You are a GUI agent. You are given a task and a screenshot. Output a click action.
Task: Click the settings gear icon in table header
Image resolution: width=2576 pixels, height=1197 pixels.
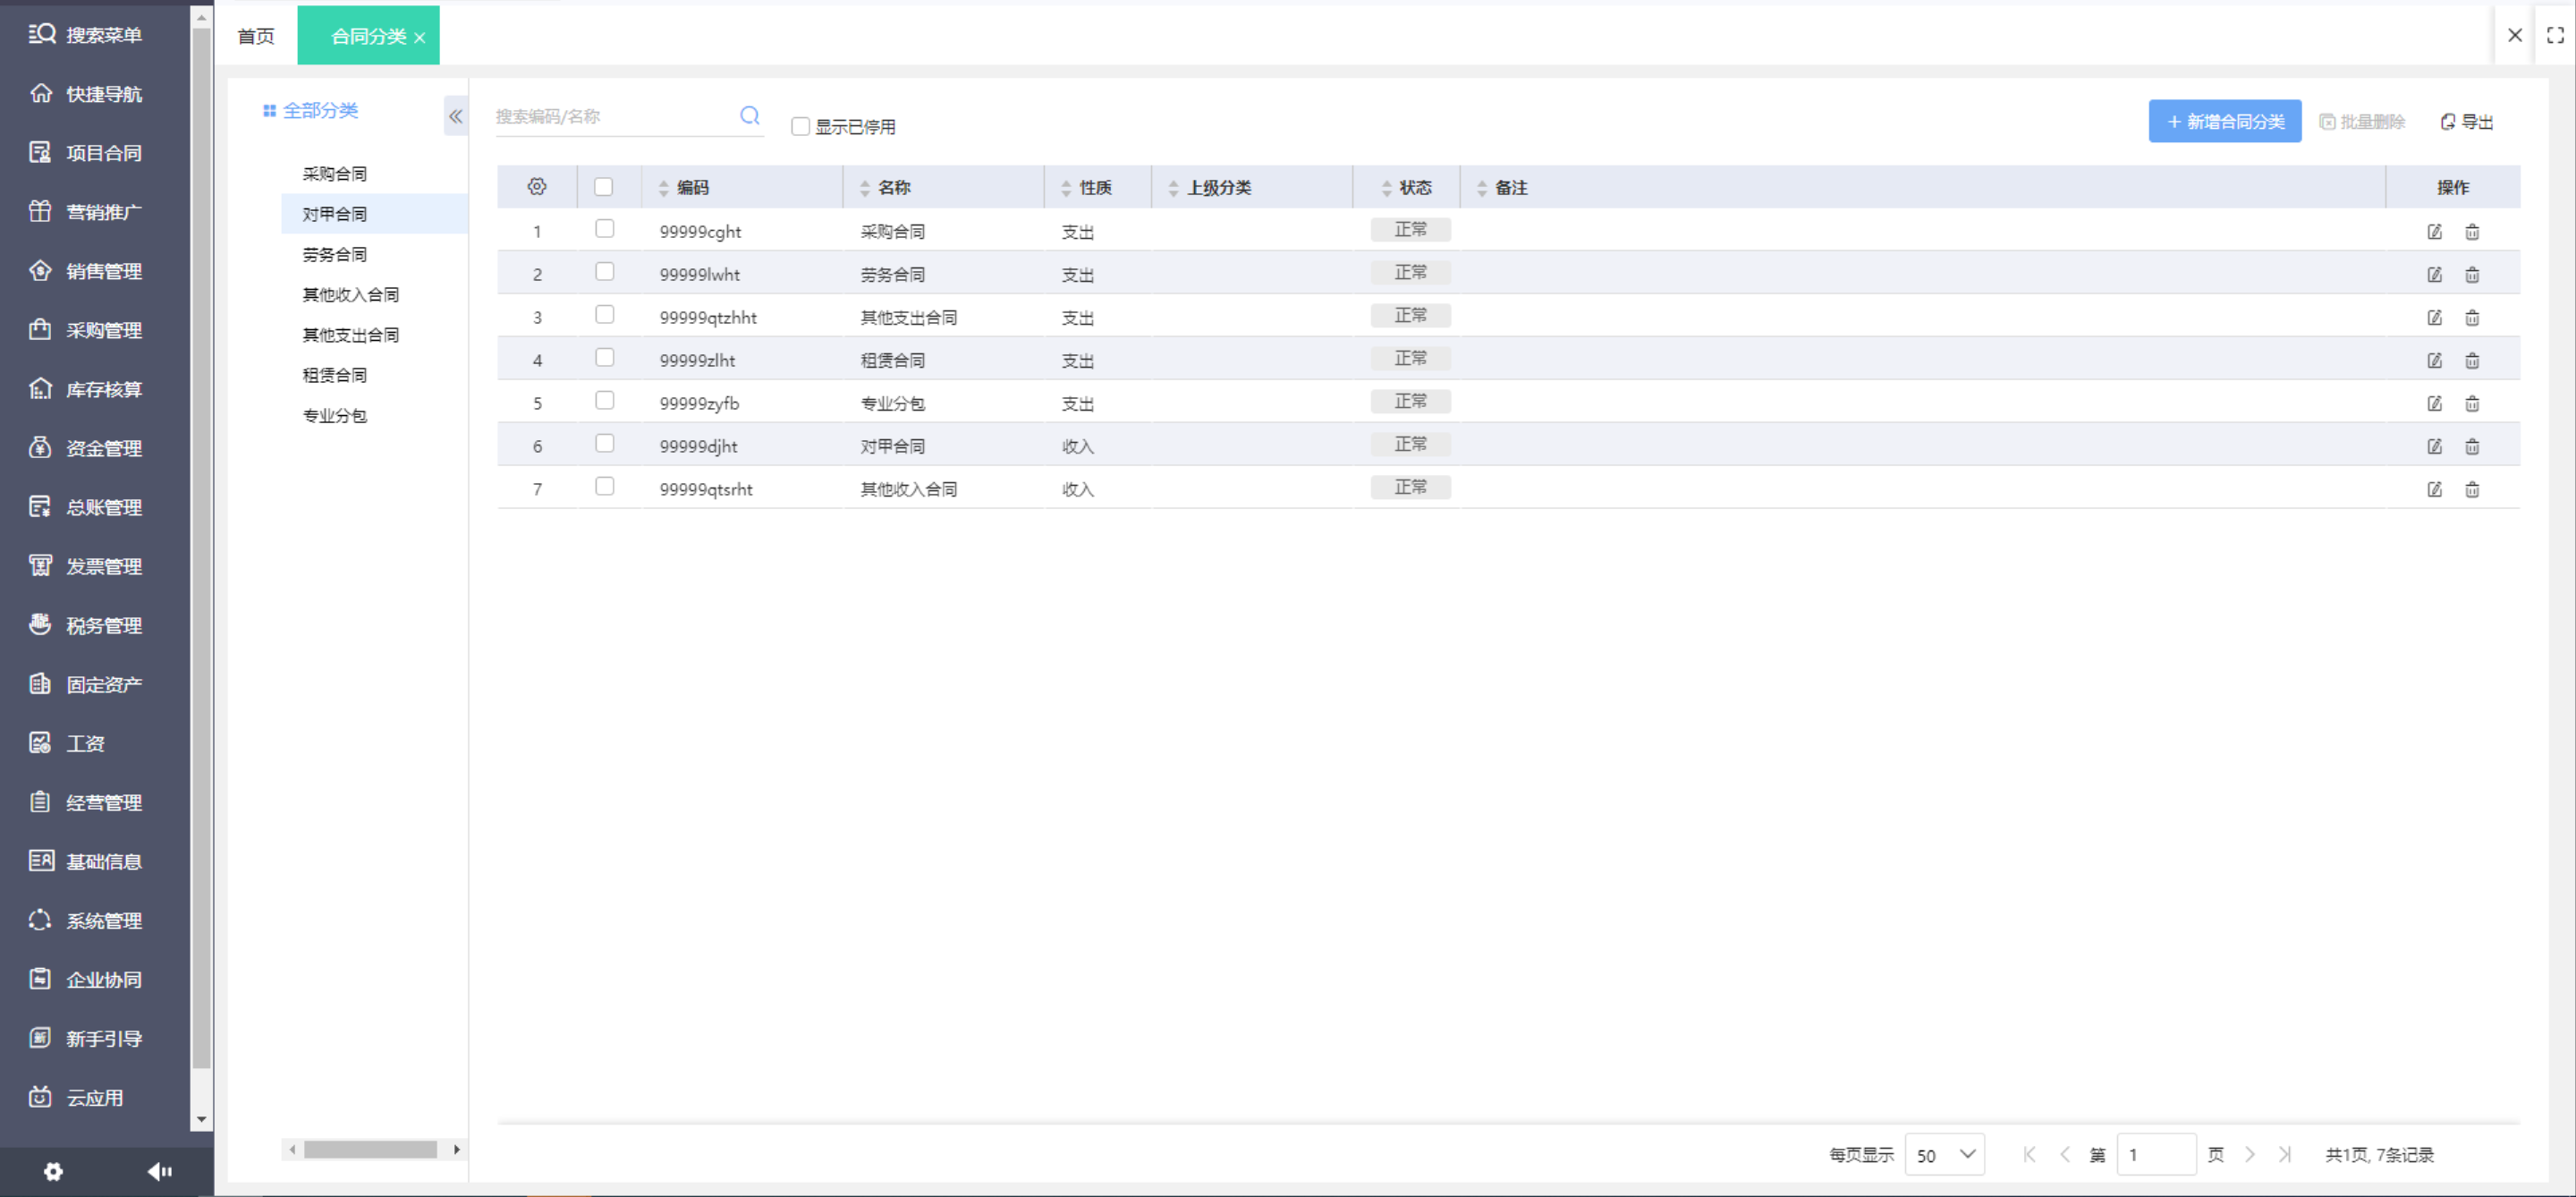point(538,186)
